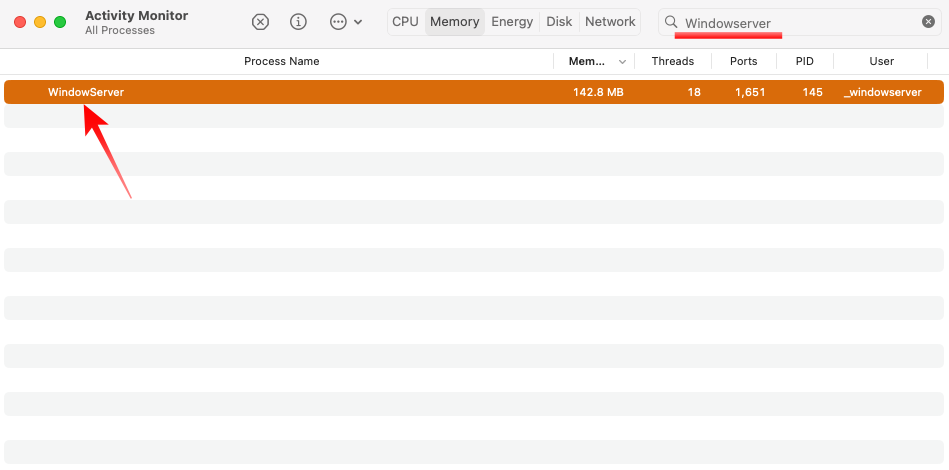Open the Network tab
949x470 pixels.
point(610,22)
